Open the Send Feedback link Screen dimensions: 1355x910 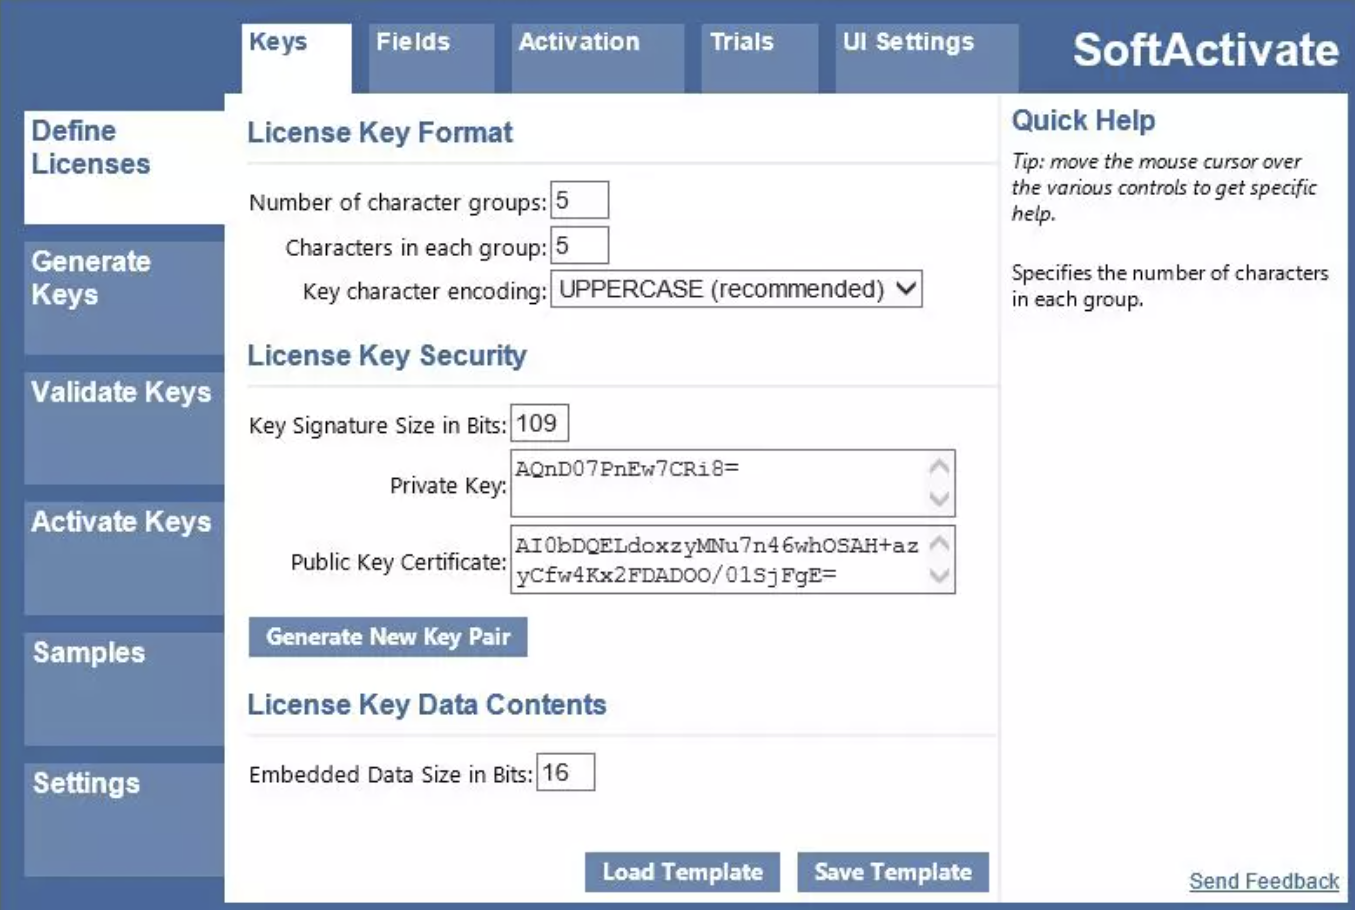pos(1264,881)
